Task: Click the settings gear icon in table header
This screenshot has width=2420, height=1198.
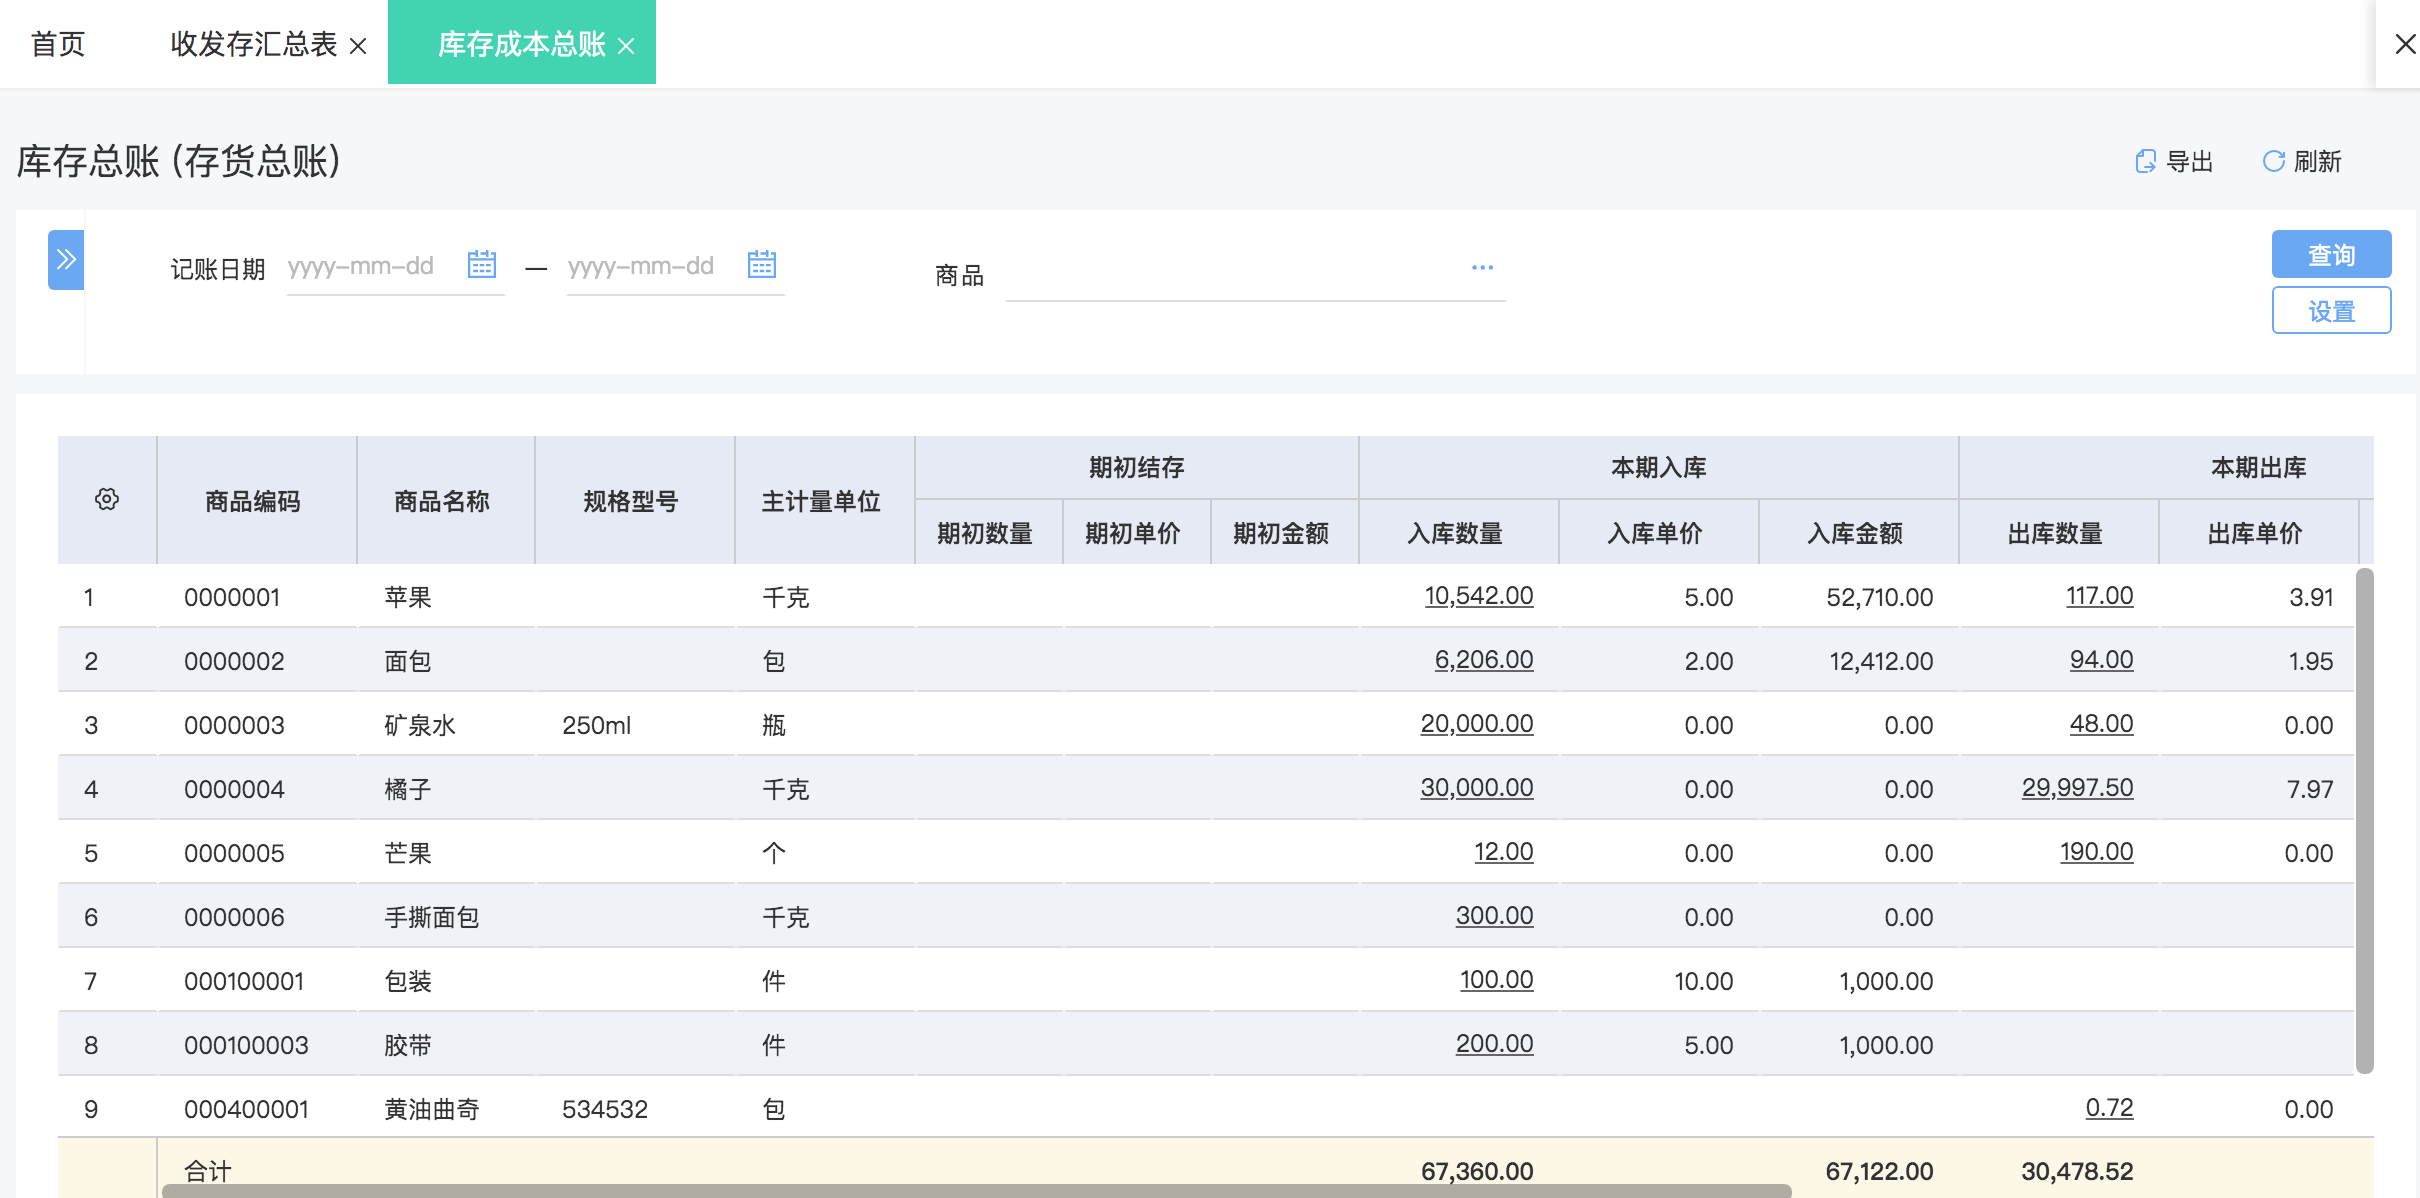Action: (x=103, y=500)
